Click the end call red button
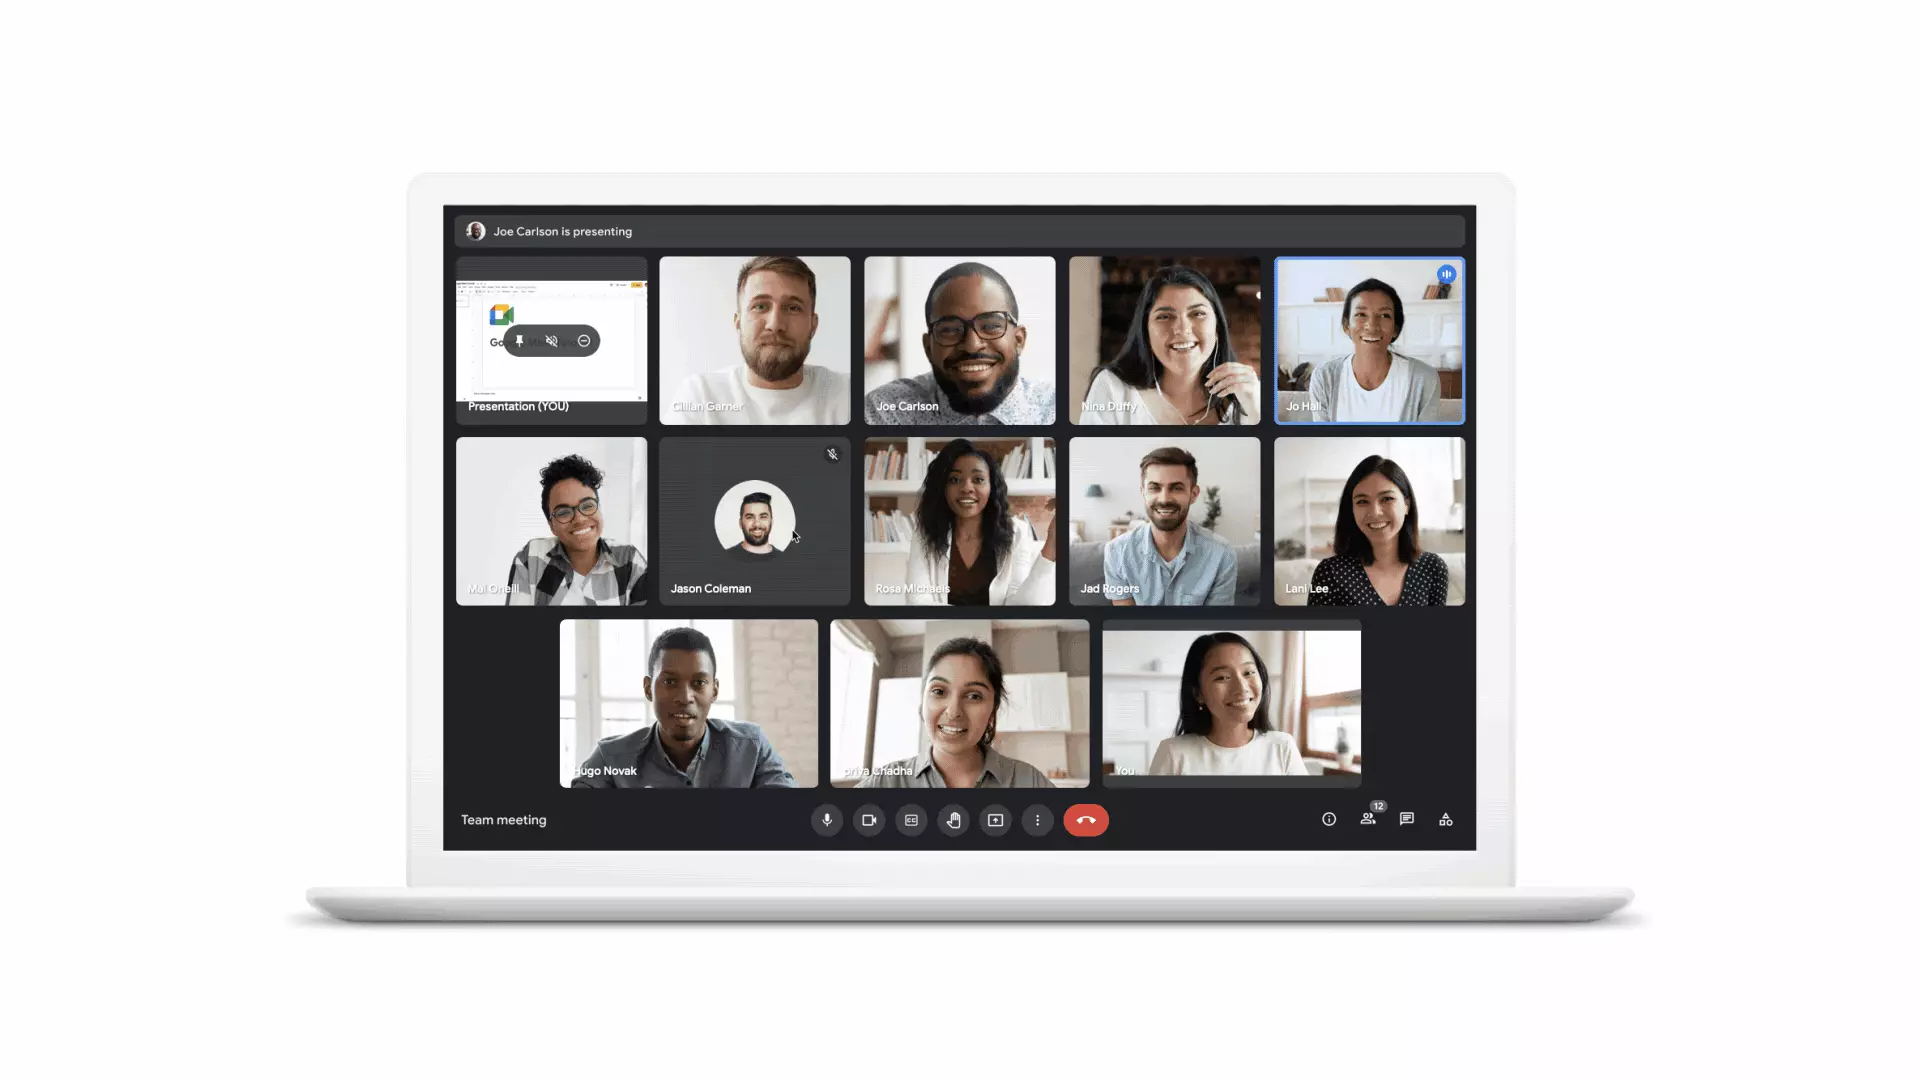Viewport: 1920px width, 1080px height. click(x=1085, y=820)
